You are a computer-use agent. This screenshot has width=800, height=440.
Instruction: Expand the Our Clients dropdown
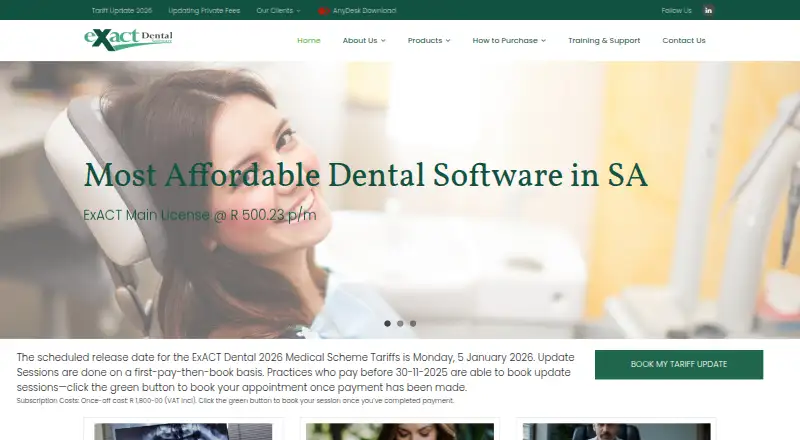click(278, 11)
